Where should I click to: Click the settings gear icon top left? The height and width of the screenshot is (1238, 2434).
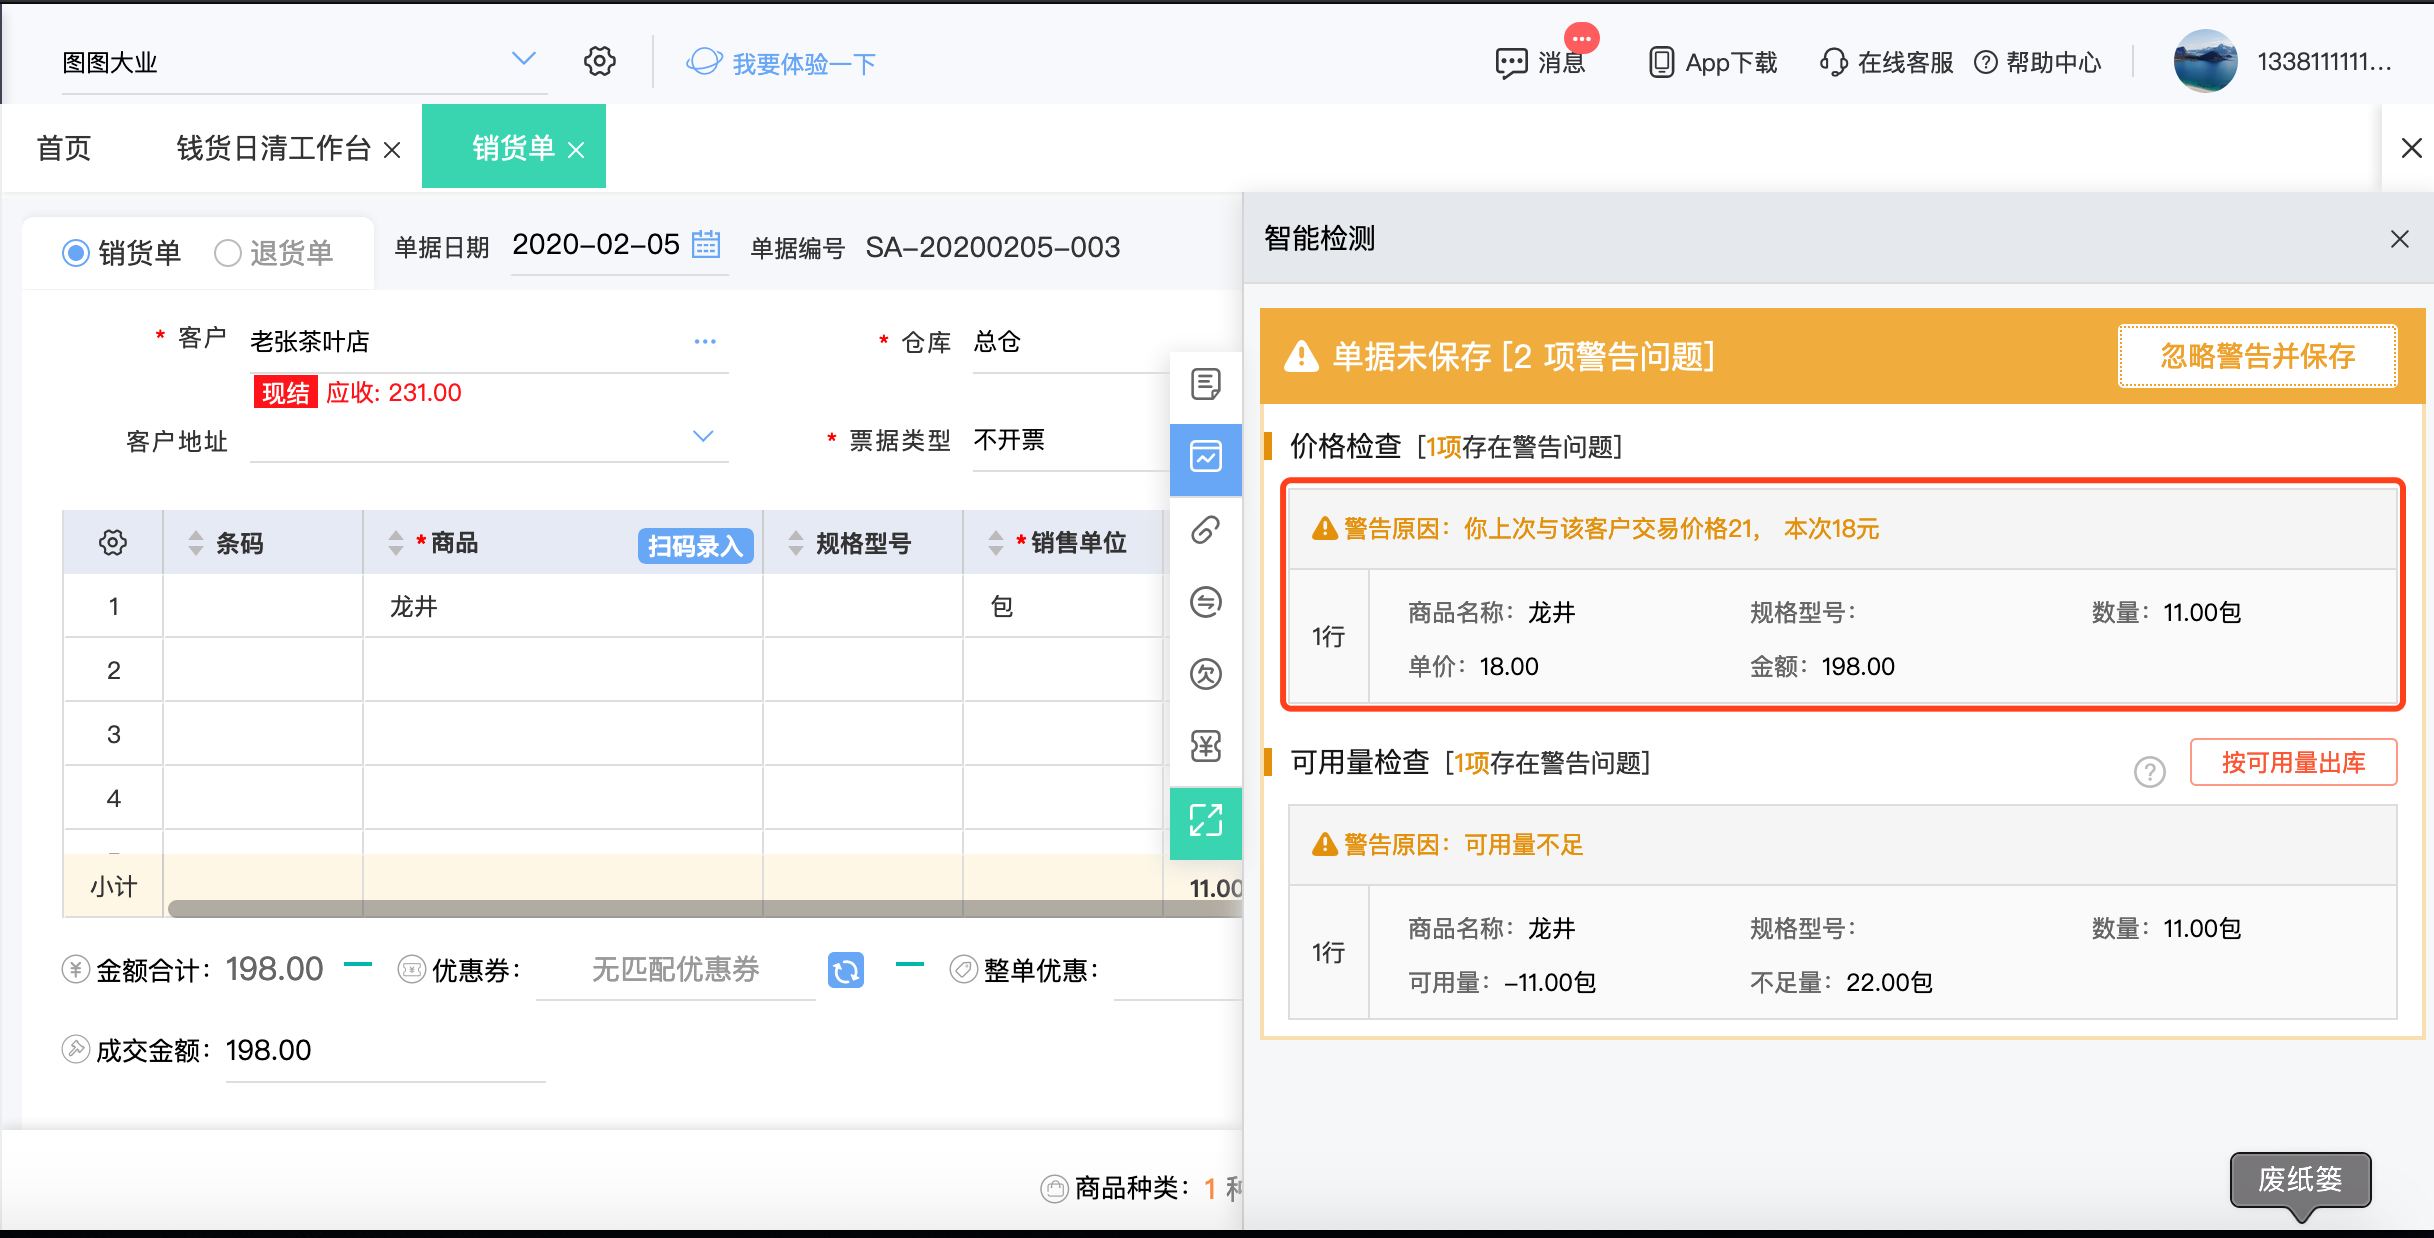pyautogui.click(x=600, y=60)
